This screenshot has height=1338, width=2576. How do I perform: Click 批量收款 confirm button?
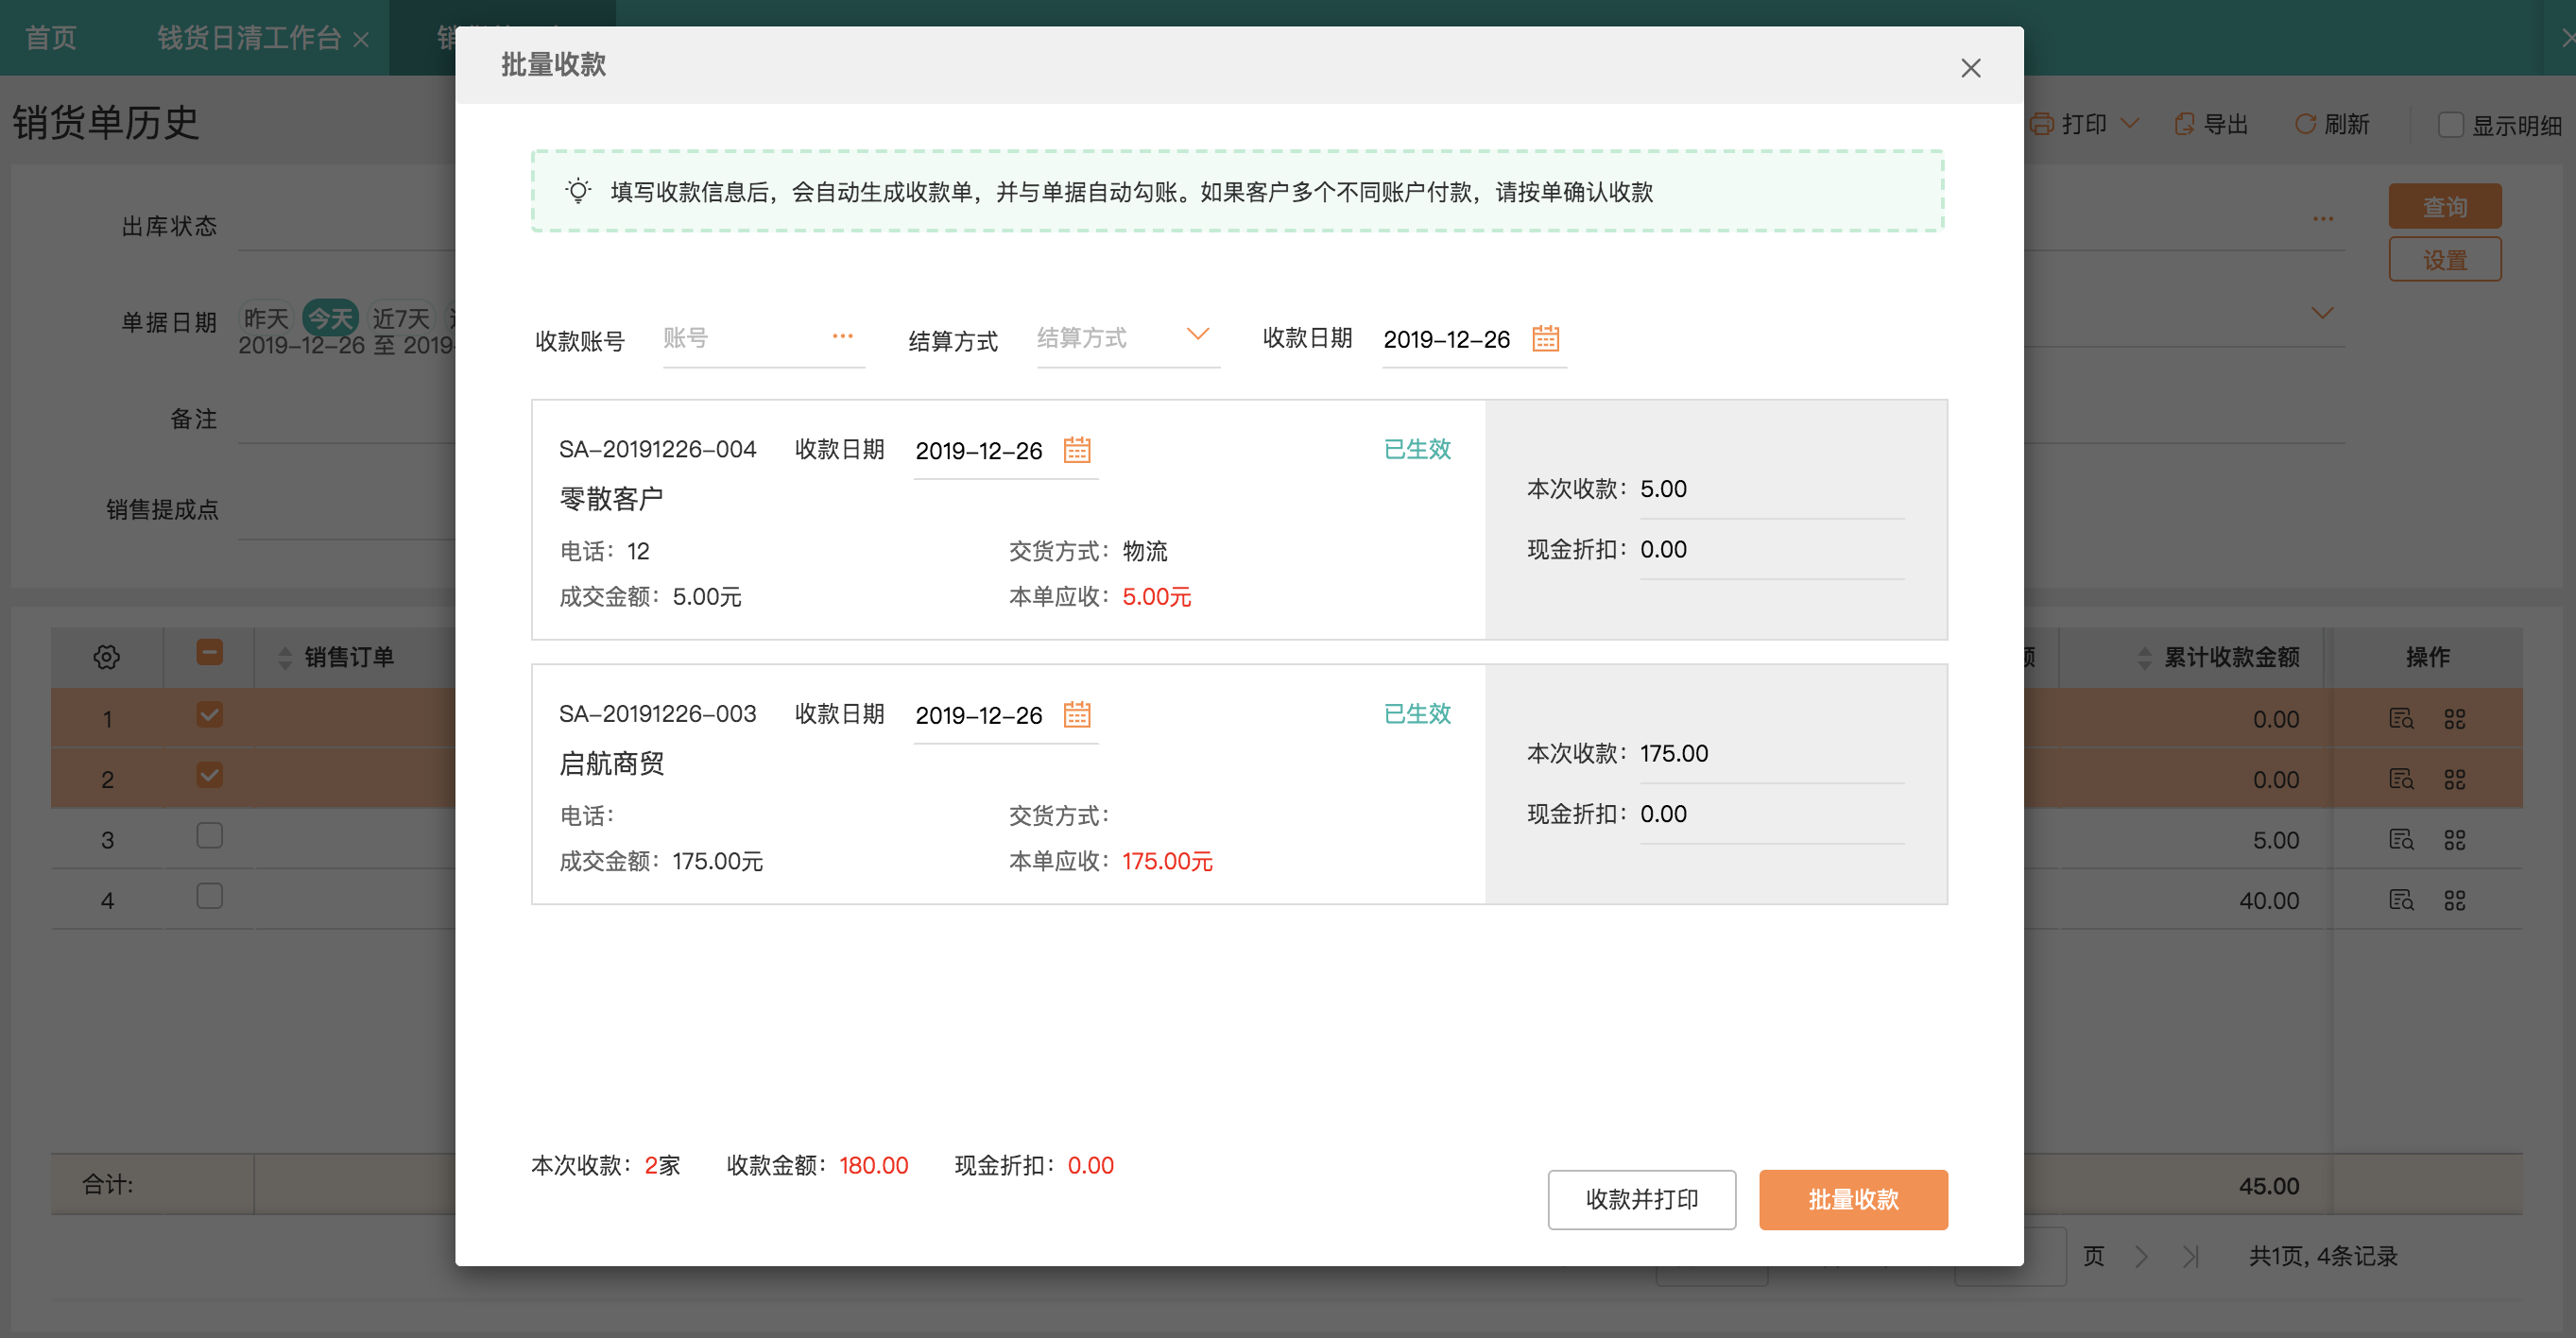point(1854,1198)
